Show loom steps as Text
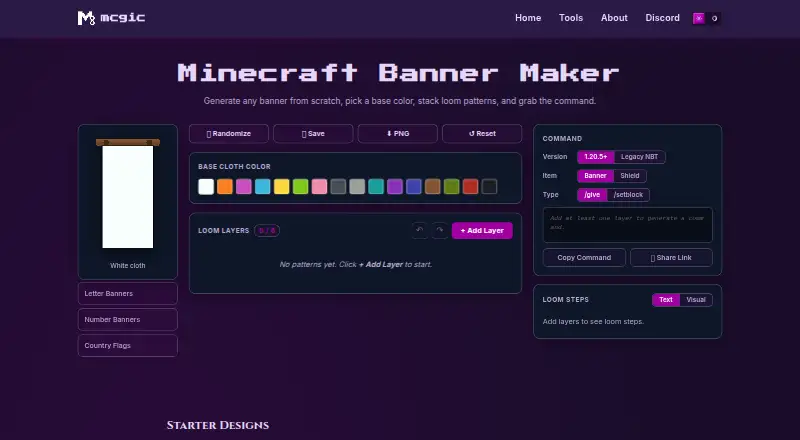Image resolution: width=800 pixels, height=440 pixels. tap(666, 300)
